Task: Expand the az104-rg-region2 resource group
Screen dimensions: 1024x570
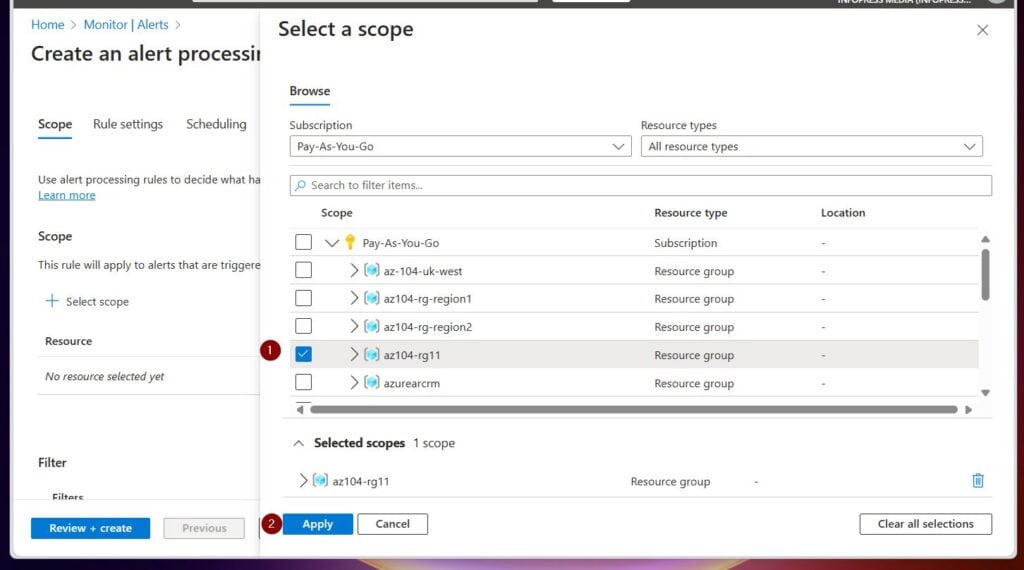Action: [354, 326]
